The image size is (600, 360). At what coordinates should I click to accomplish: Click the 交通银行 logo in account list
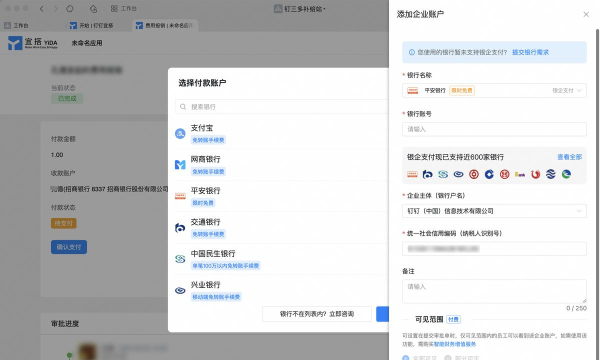(180, 228)
